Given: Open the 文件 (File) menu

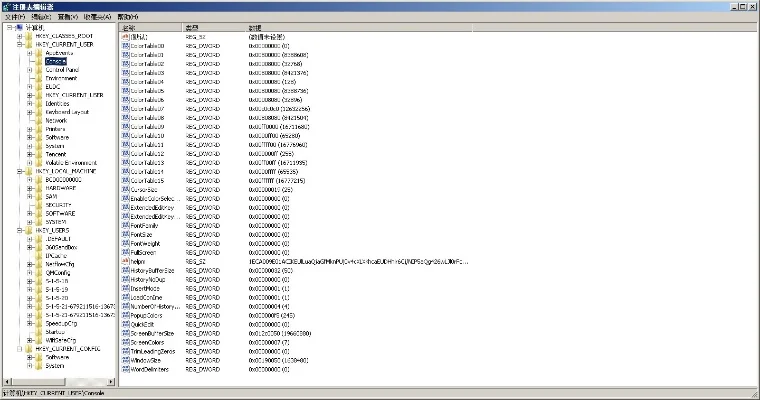Looking at the screenshot, I should pos(15,17).
